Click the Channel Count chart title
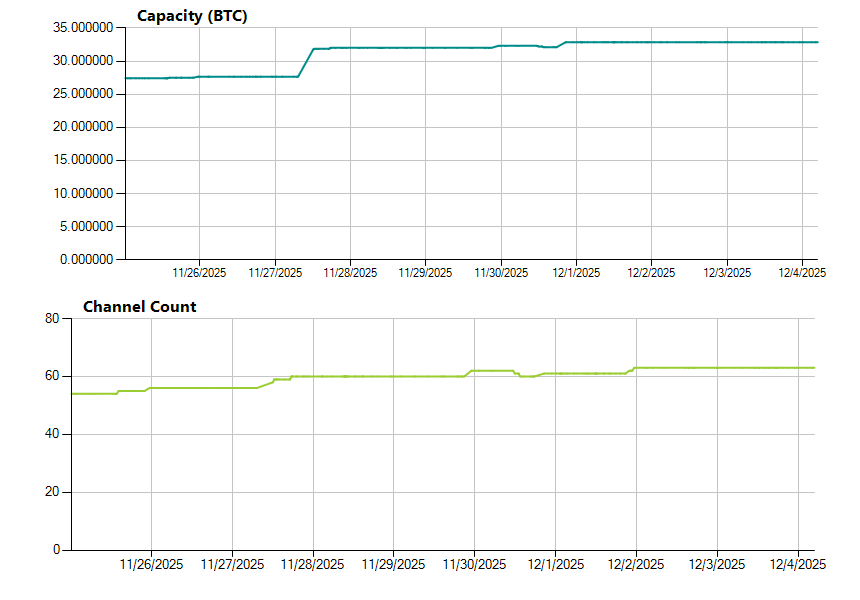The width and height of the screenshot is (860, 600). [x=139, y=307]
